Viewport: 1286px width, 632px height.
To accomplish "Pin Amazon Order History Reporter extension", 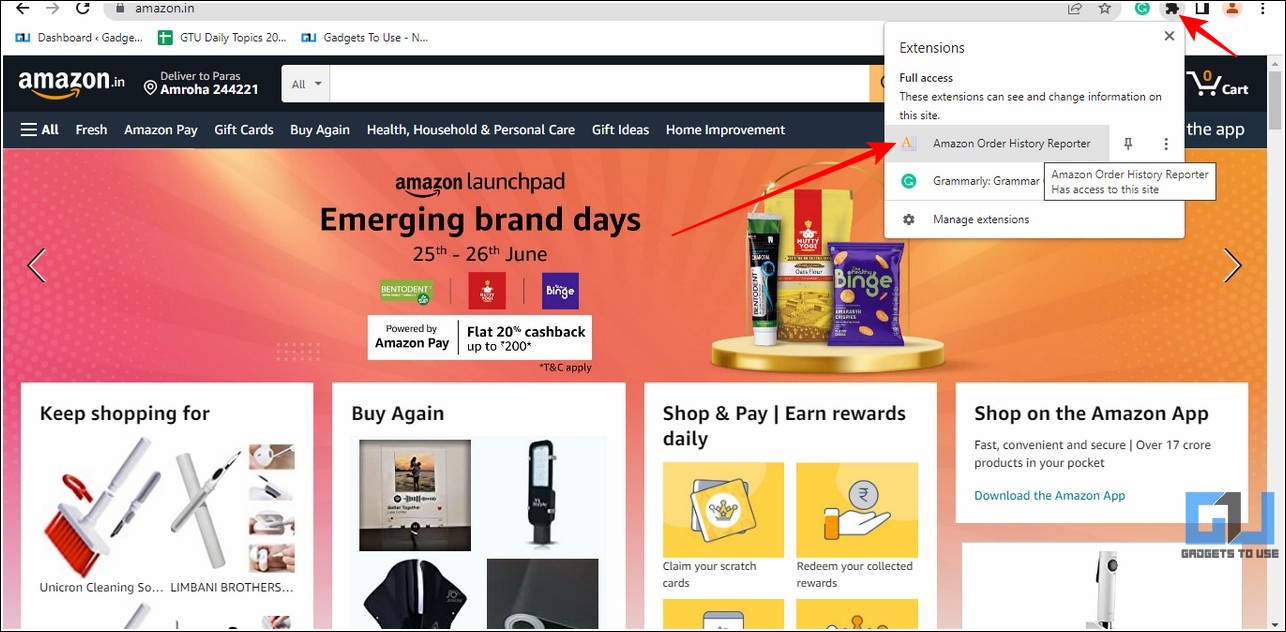I will [1128, 144].
